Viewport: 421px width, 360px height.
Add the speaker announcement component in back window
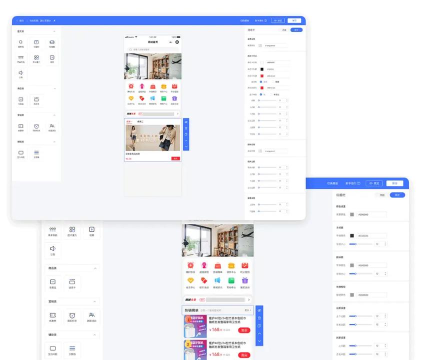53,250
